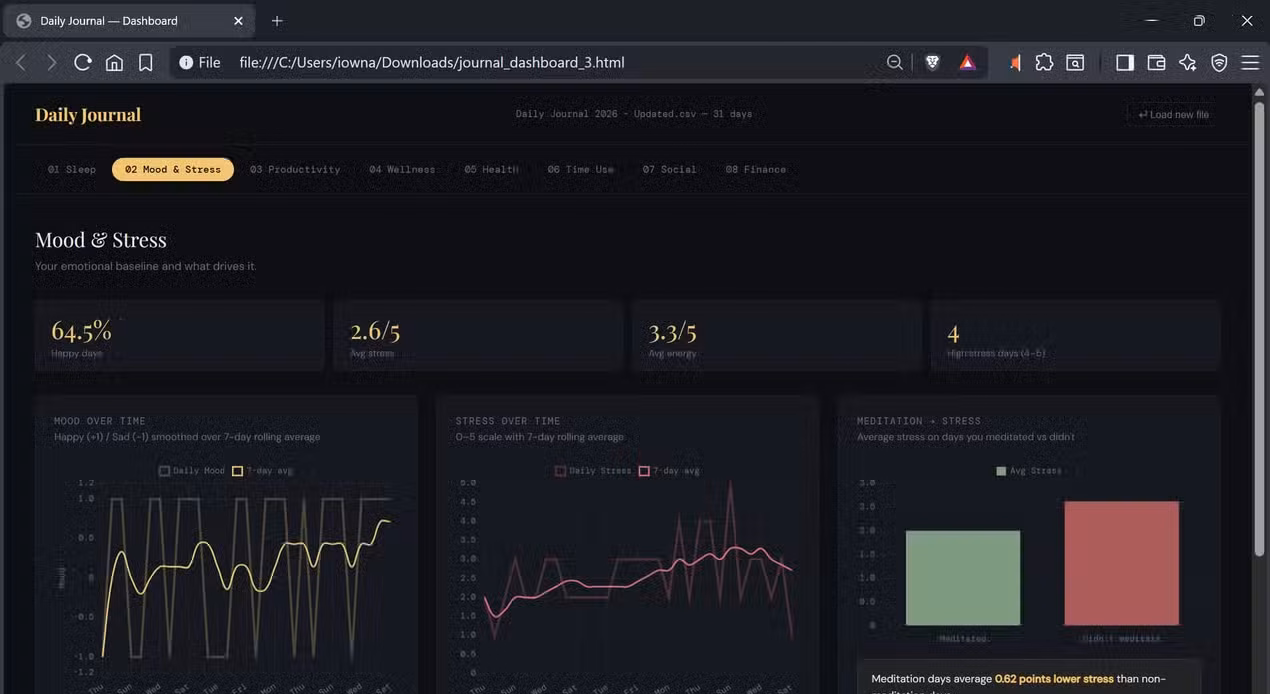Click the Load new file button
This screenshot has width=1270, height=694.
1173,114
